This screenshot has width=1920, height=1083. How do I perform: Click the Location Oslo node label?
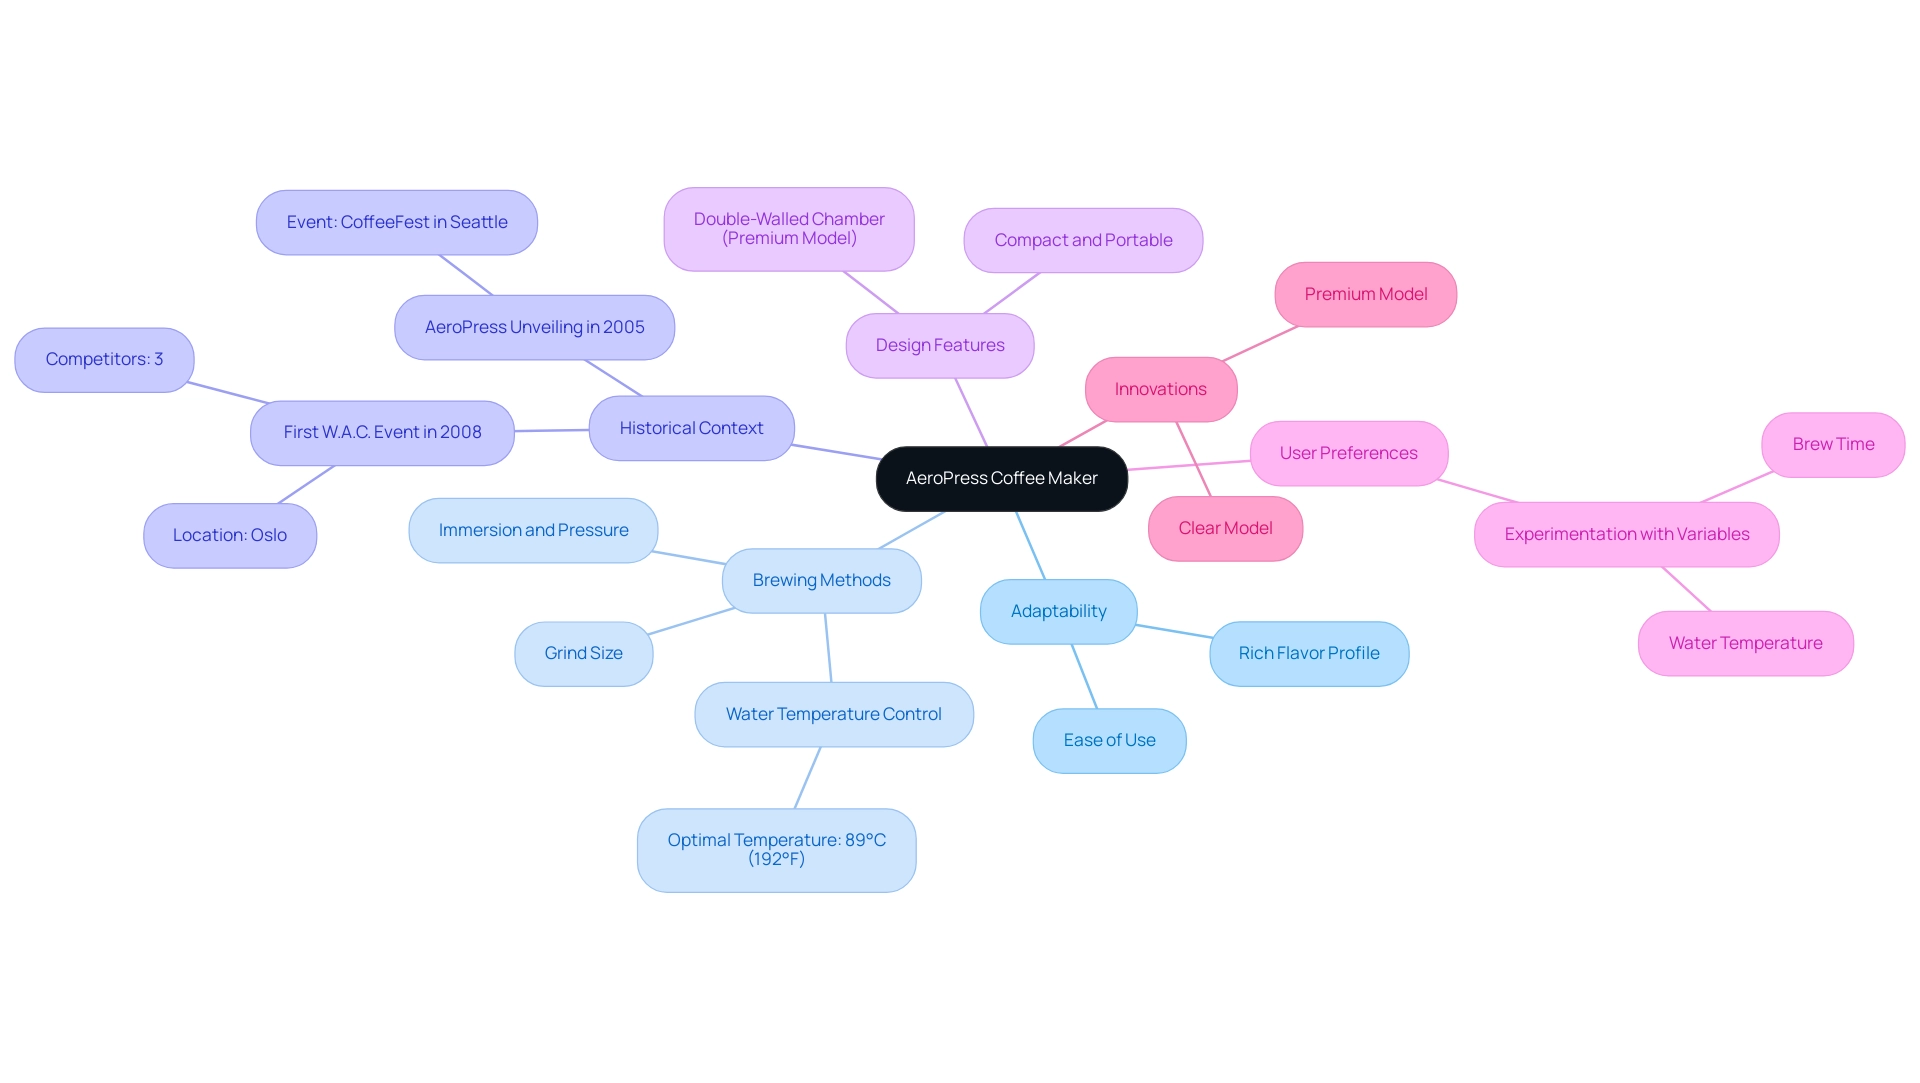coord(229,533)
